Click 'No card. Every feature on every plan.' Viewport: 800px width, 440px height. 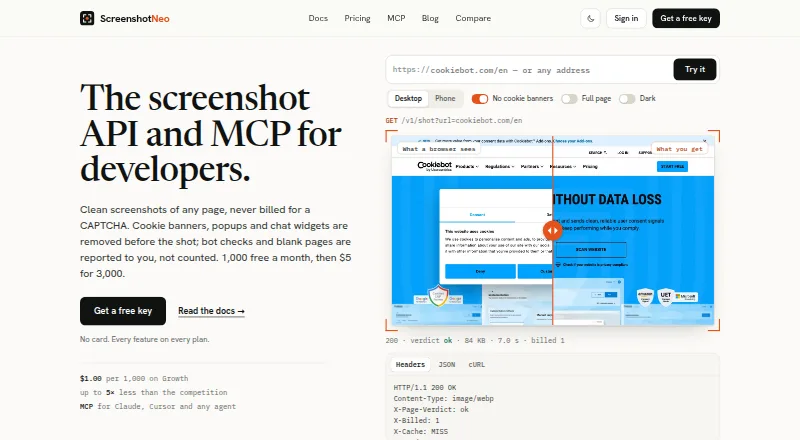click(x=144, y=339)
